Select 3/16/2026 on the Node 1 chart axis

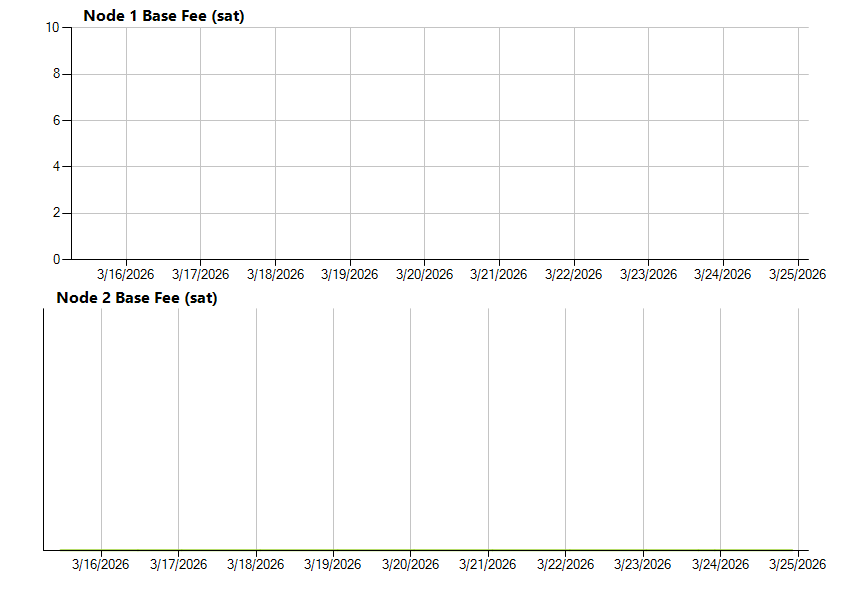[126, 274]
